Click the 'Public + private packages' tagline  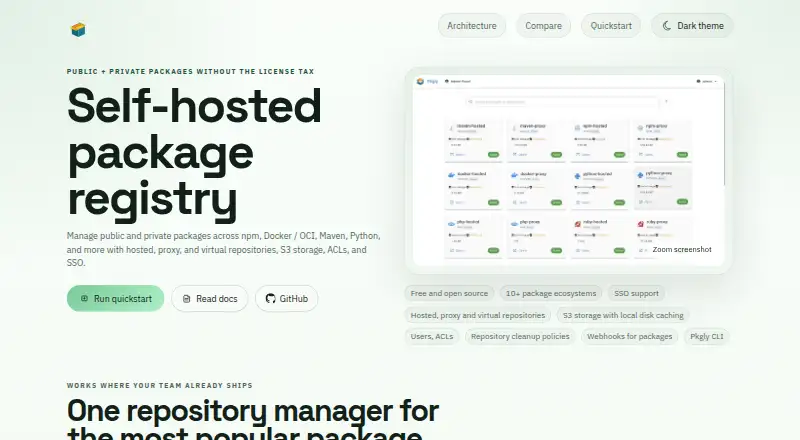coord(190,71)
